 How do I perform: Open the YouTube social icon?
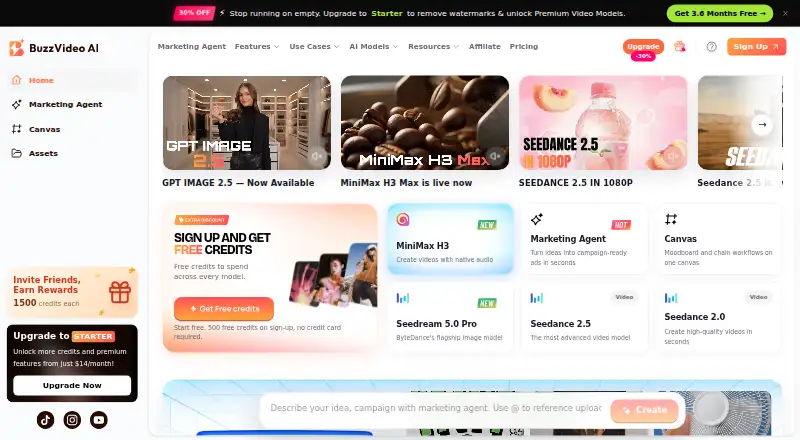(x=98, y=420)
